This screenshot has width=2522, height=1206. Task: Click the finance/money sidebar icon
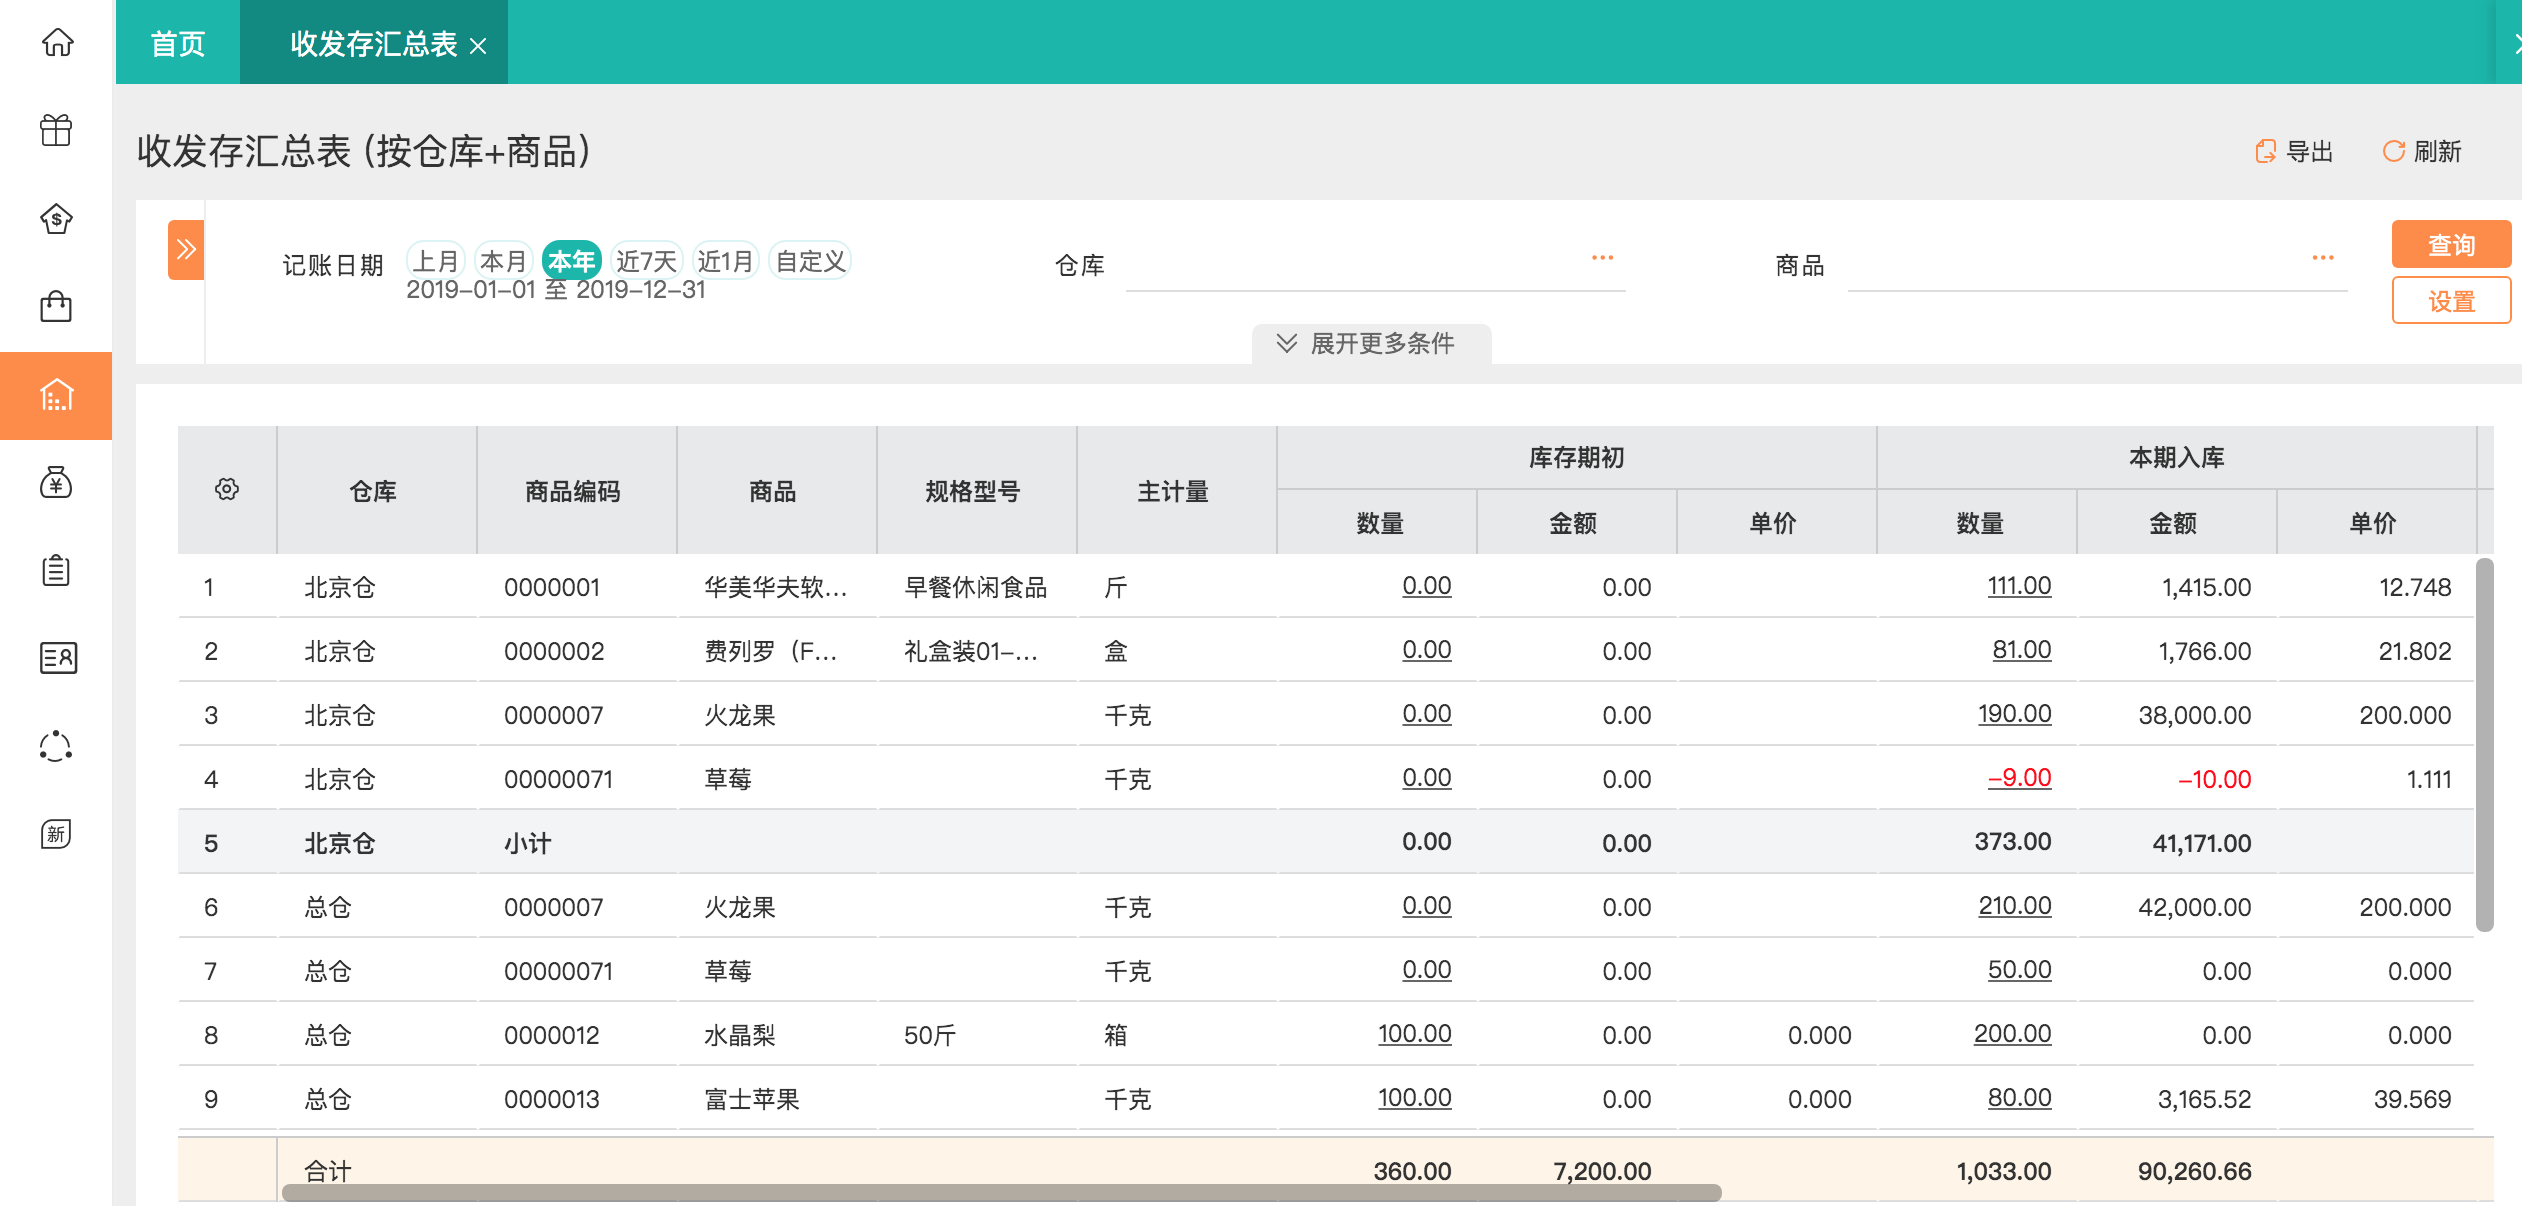point(58,482)
